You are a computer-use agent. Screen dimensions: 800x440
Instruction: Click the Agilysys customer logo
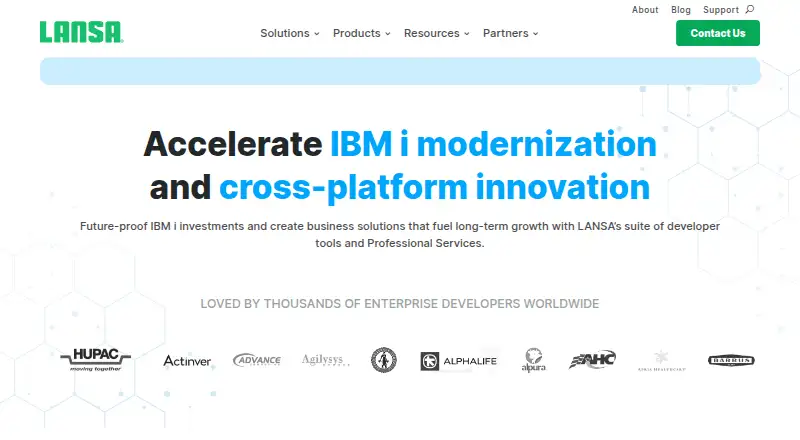point(325,360)
